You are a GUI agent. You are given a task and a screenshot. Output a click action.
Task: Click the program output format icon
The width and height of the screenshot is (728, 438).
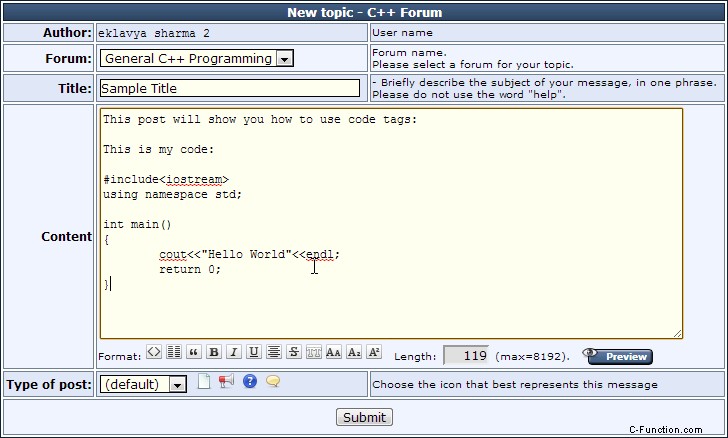coord(174,352)
